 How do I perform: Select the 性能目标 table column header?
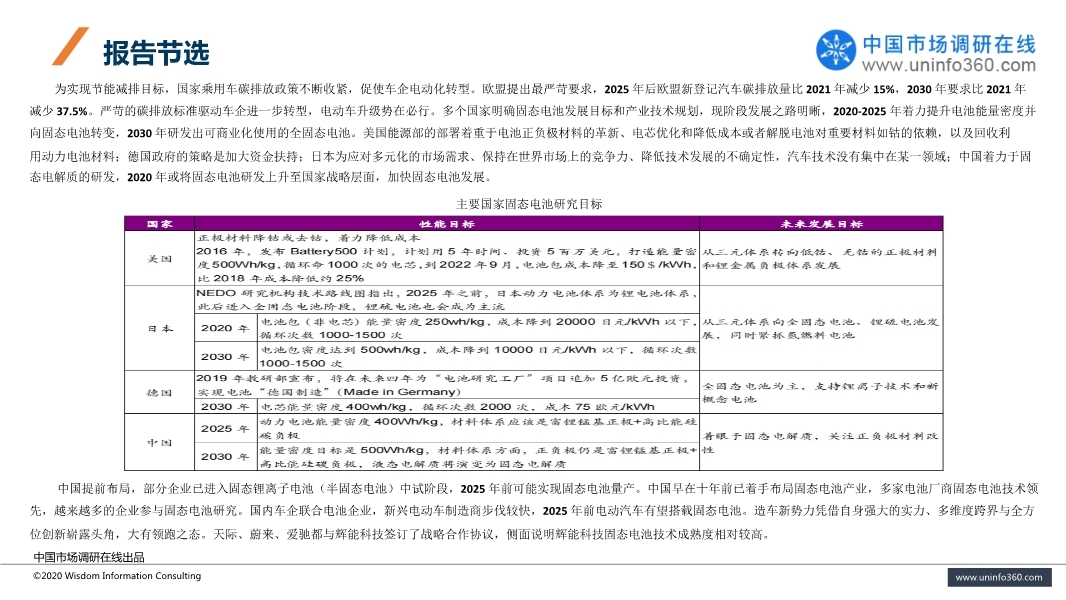click(x=446, y=223)
